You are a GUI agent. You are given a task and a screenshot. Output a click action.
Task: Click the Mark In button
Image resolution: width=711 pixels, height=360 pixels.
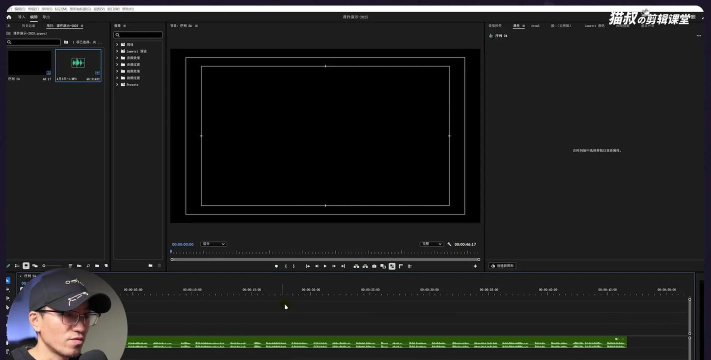286,266
